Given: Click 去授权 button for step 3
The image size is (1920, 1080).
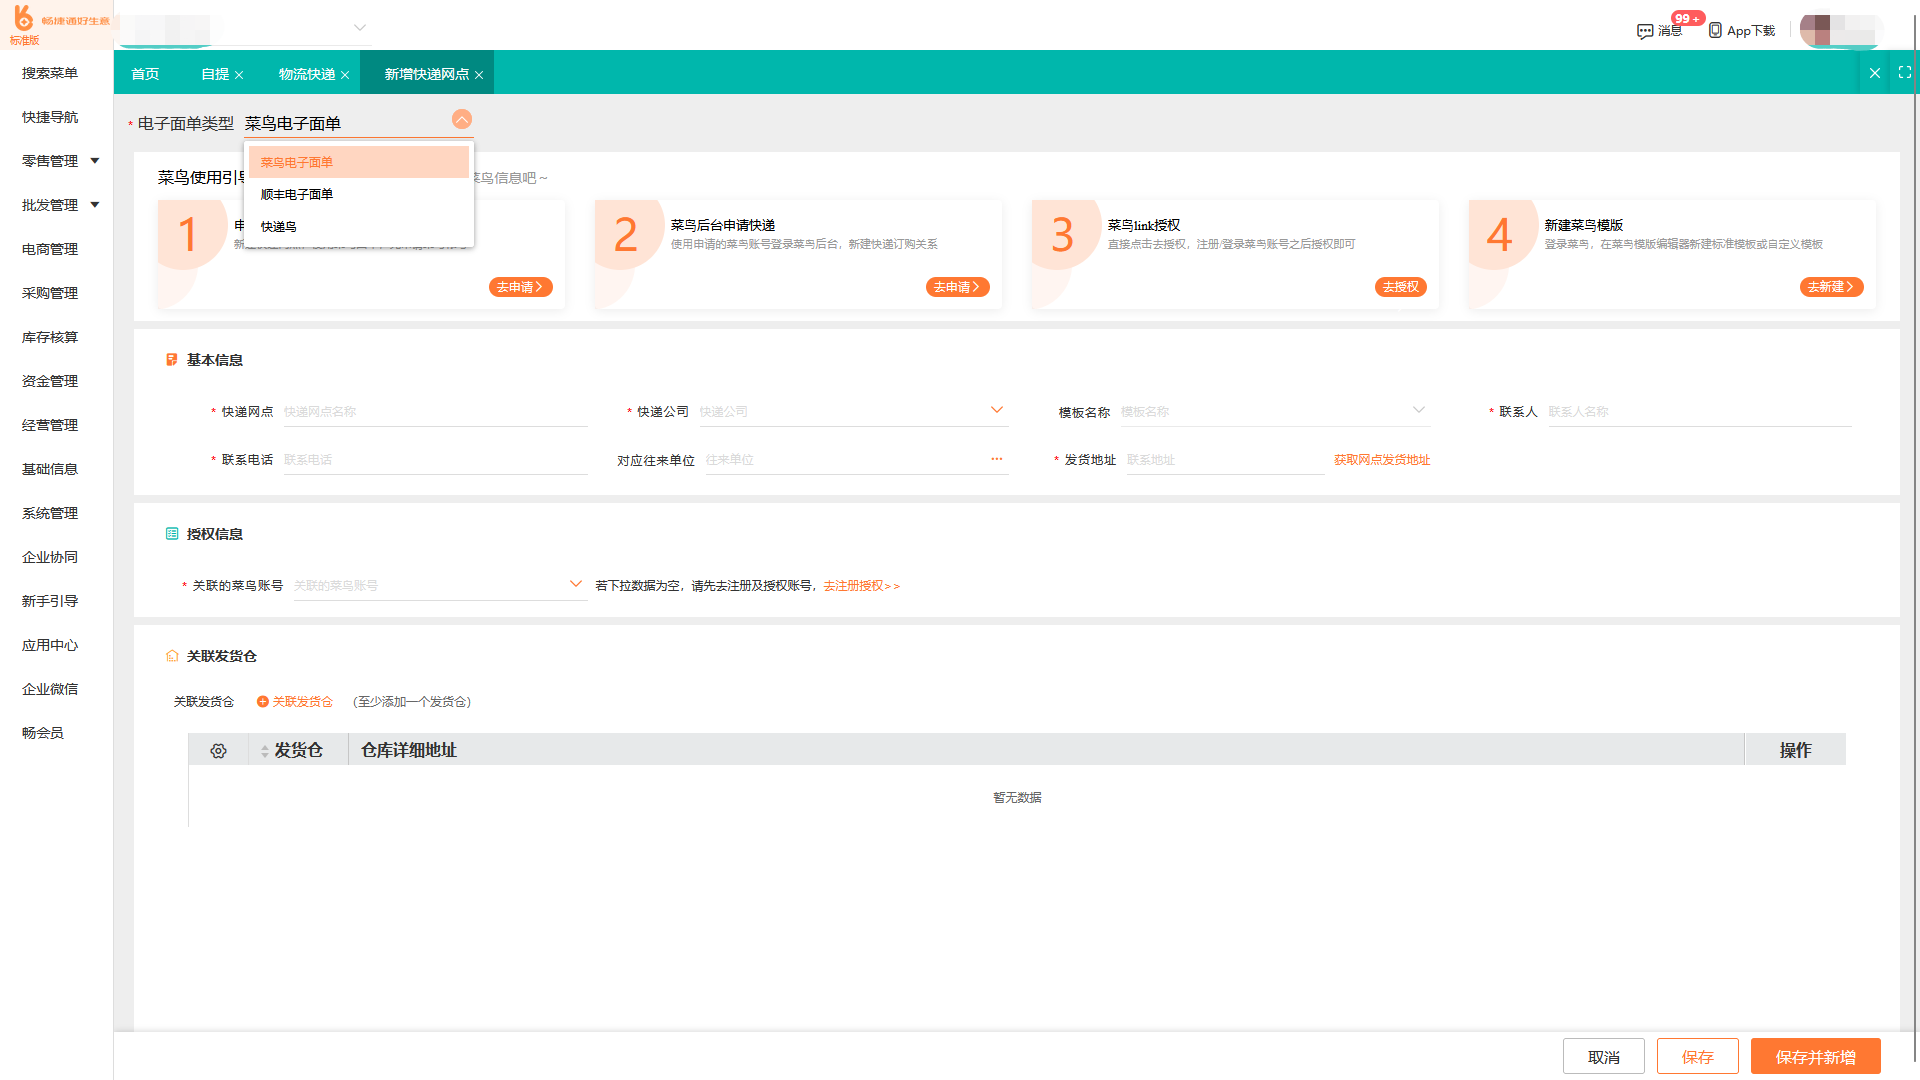Looking at the screenshot, I should [1399, 286].
